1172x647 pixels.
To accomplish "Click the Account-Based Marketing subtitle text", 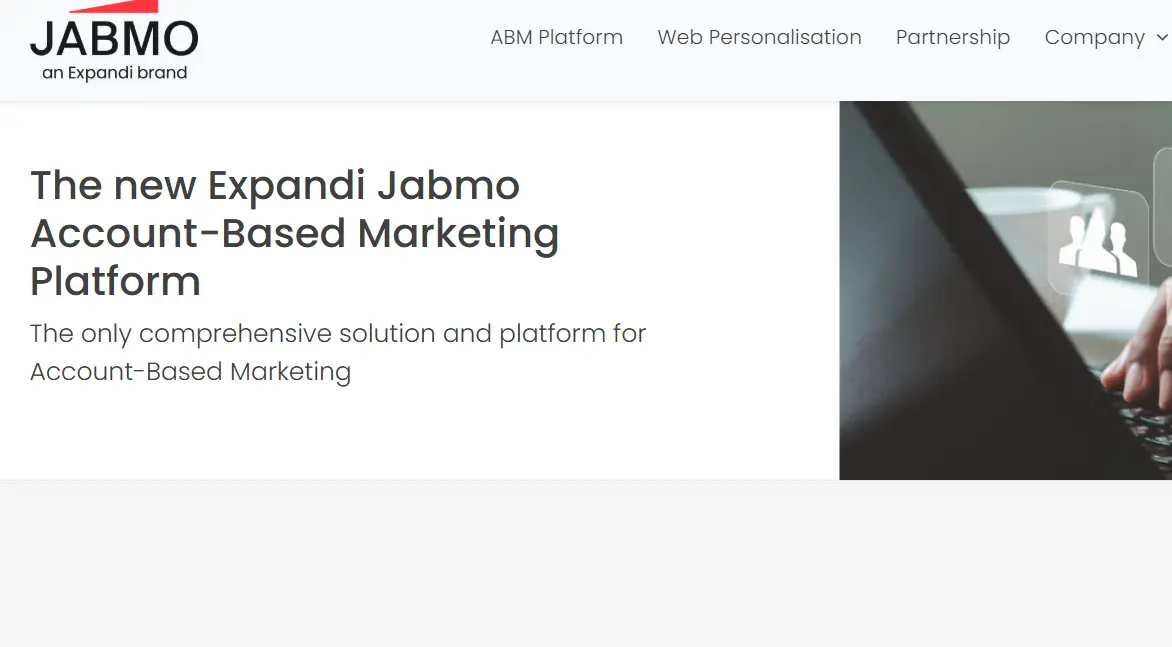I will (338, 352).
